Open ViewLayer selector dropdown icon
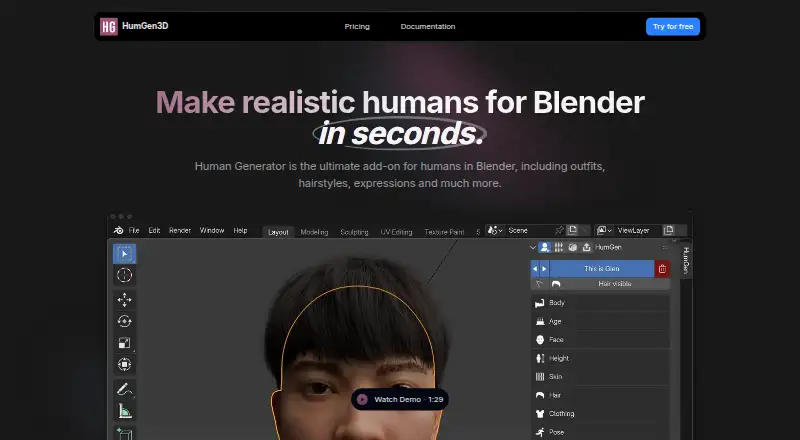Image resolution: width=800 pixels, height=440 pixels. [x=604, y=231]
